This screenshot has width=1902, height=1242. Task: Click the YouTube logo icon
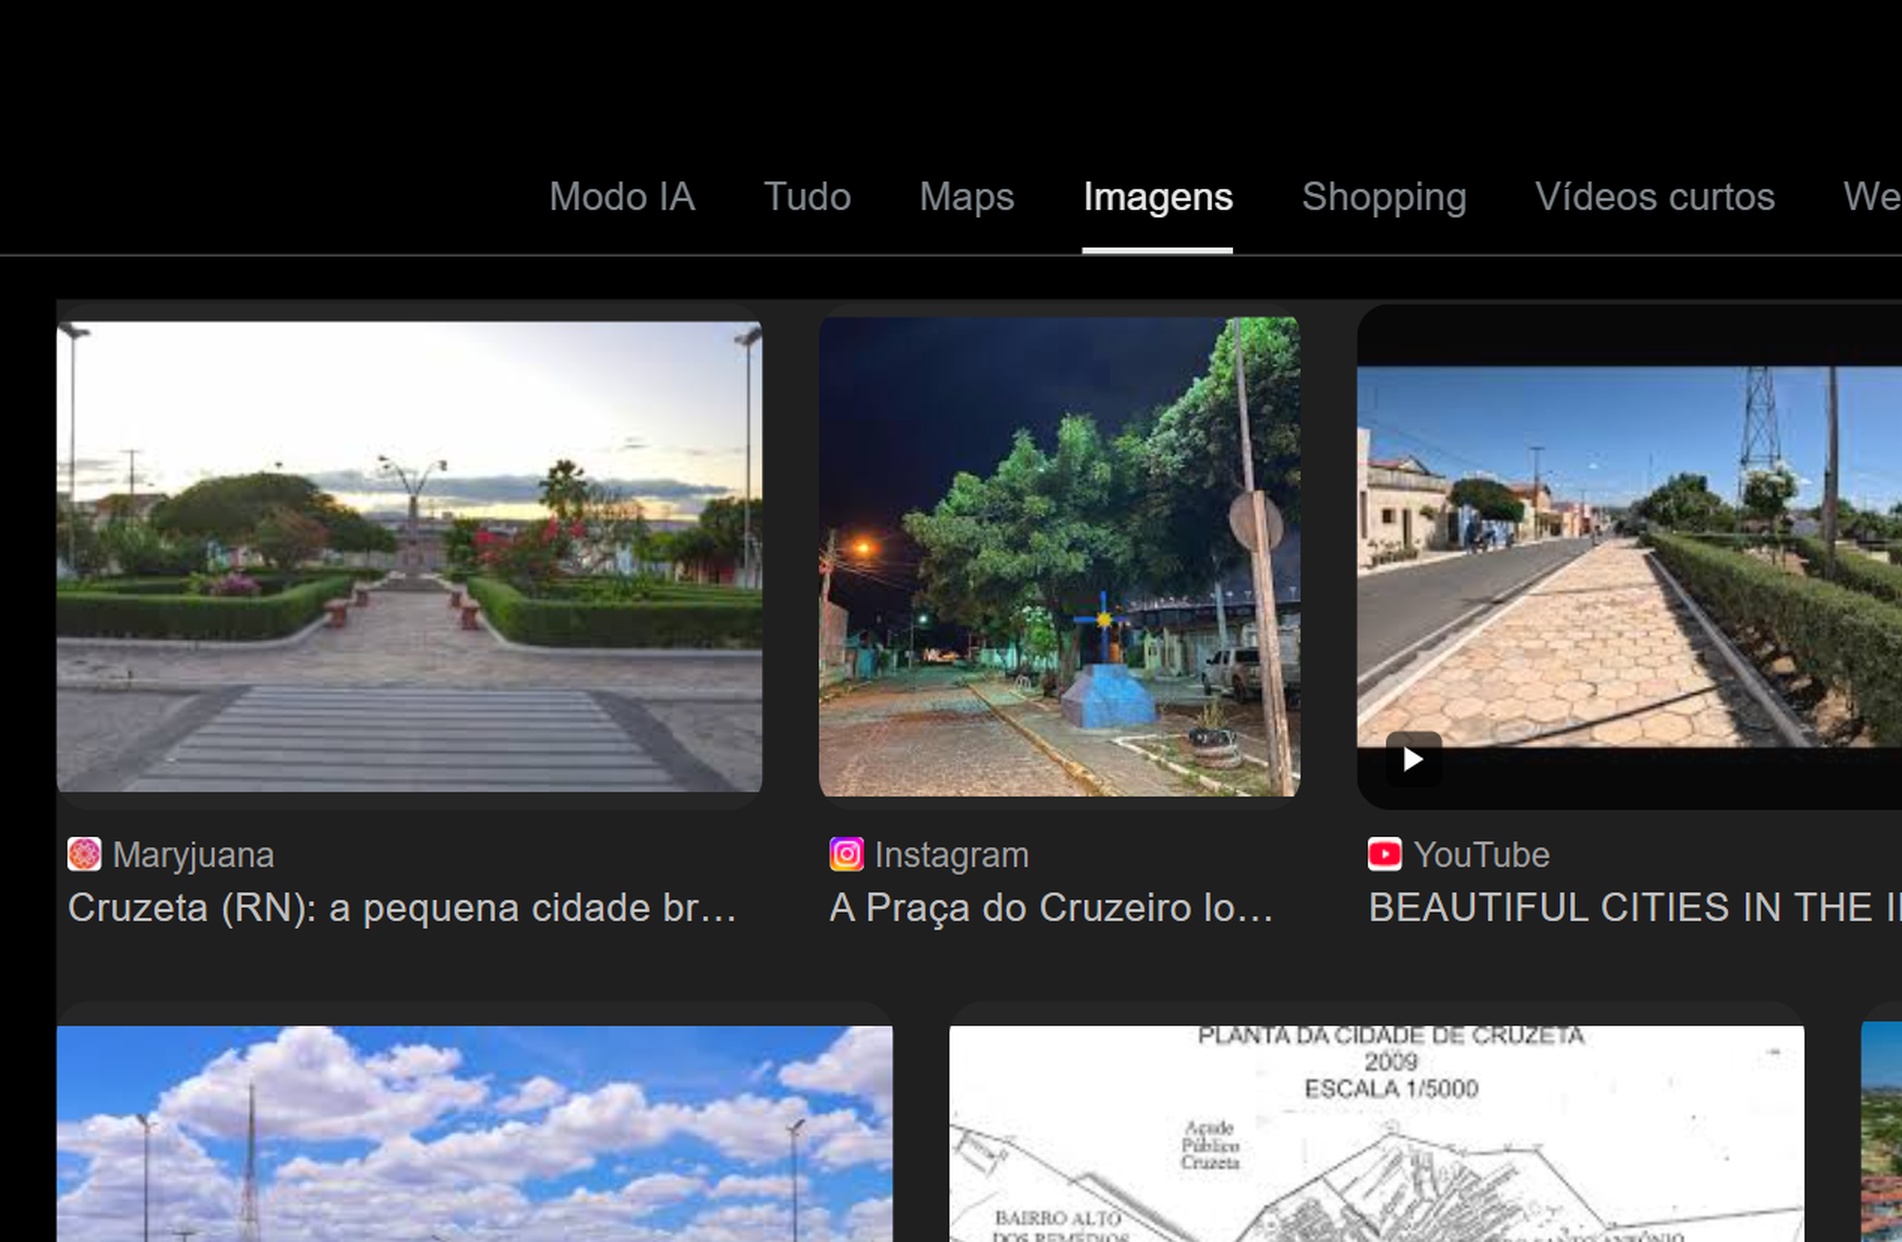click(x=1385, y=855)
